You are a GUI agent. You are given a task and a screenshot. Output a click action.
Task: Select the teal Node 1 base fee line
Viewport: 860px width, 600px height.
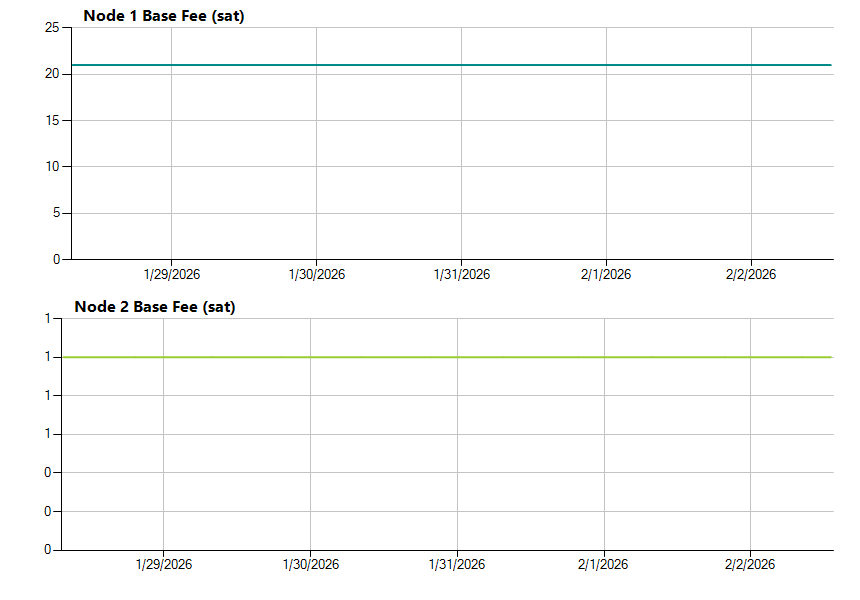450,65
